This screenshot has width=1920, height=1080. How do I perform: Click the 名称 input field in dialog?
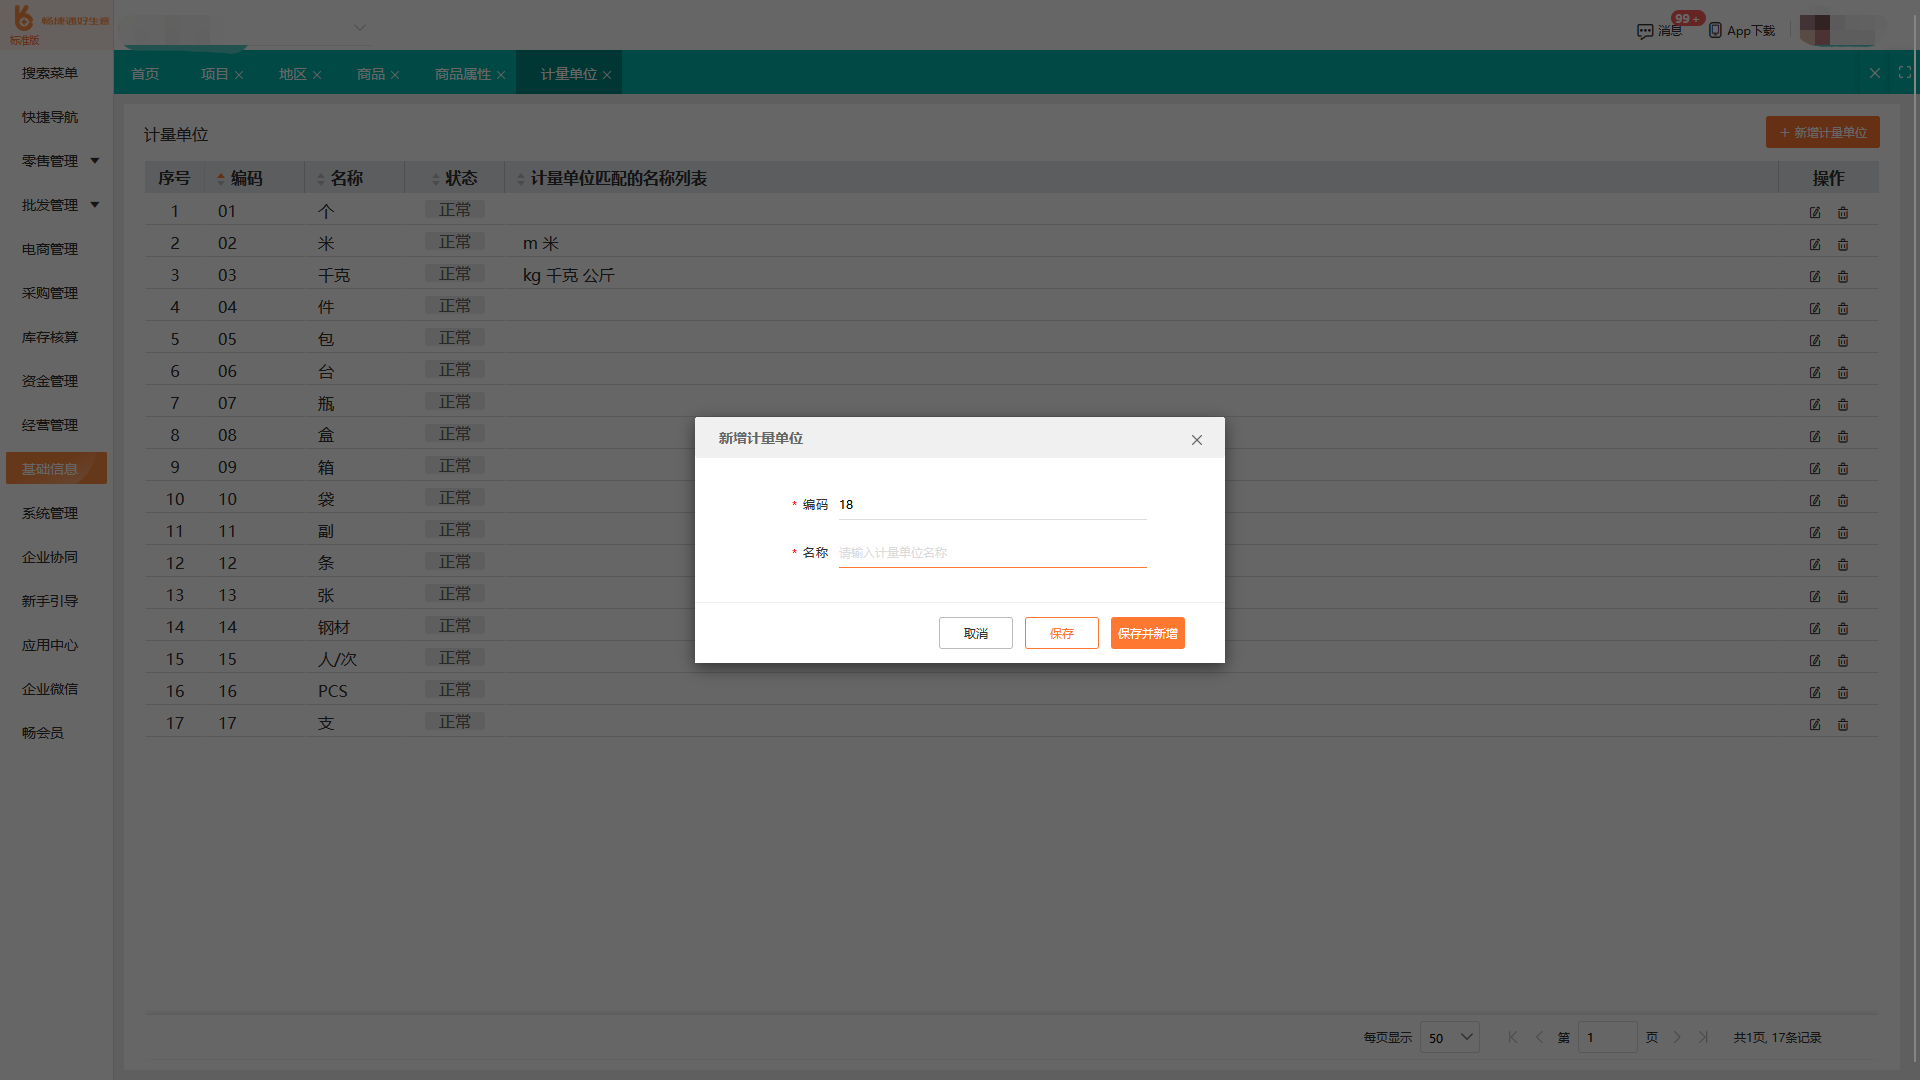[992, 551]
